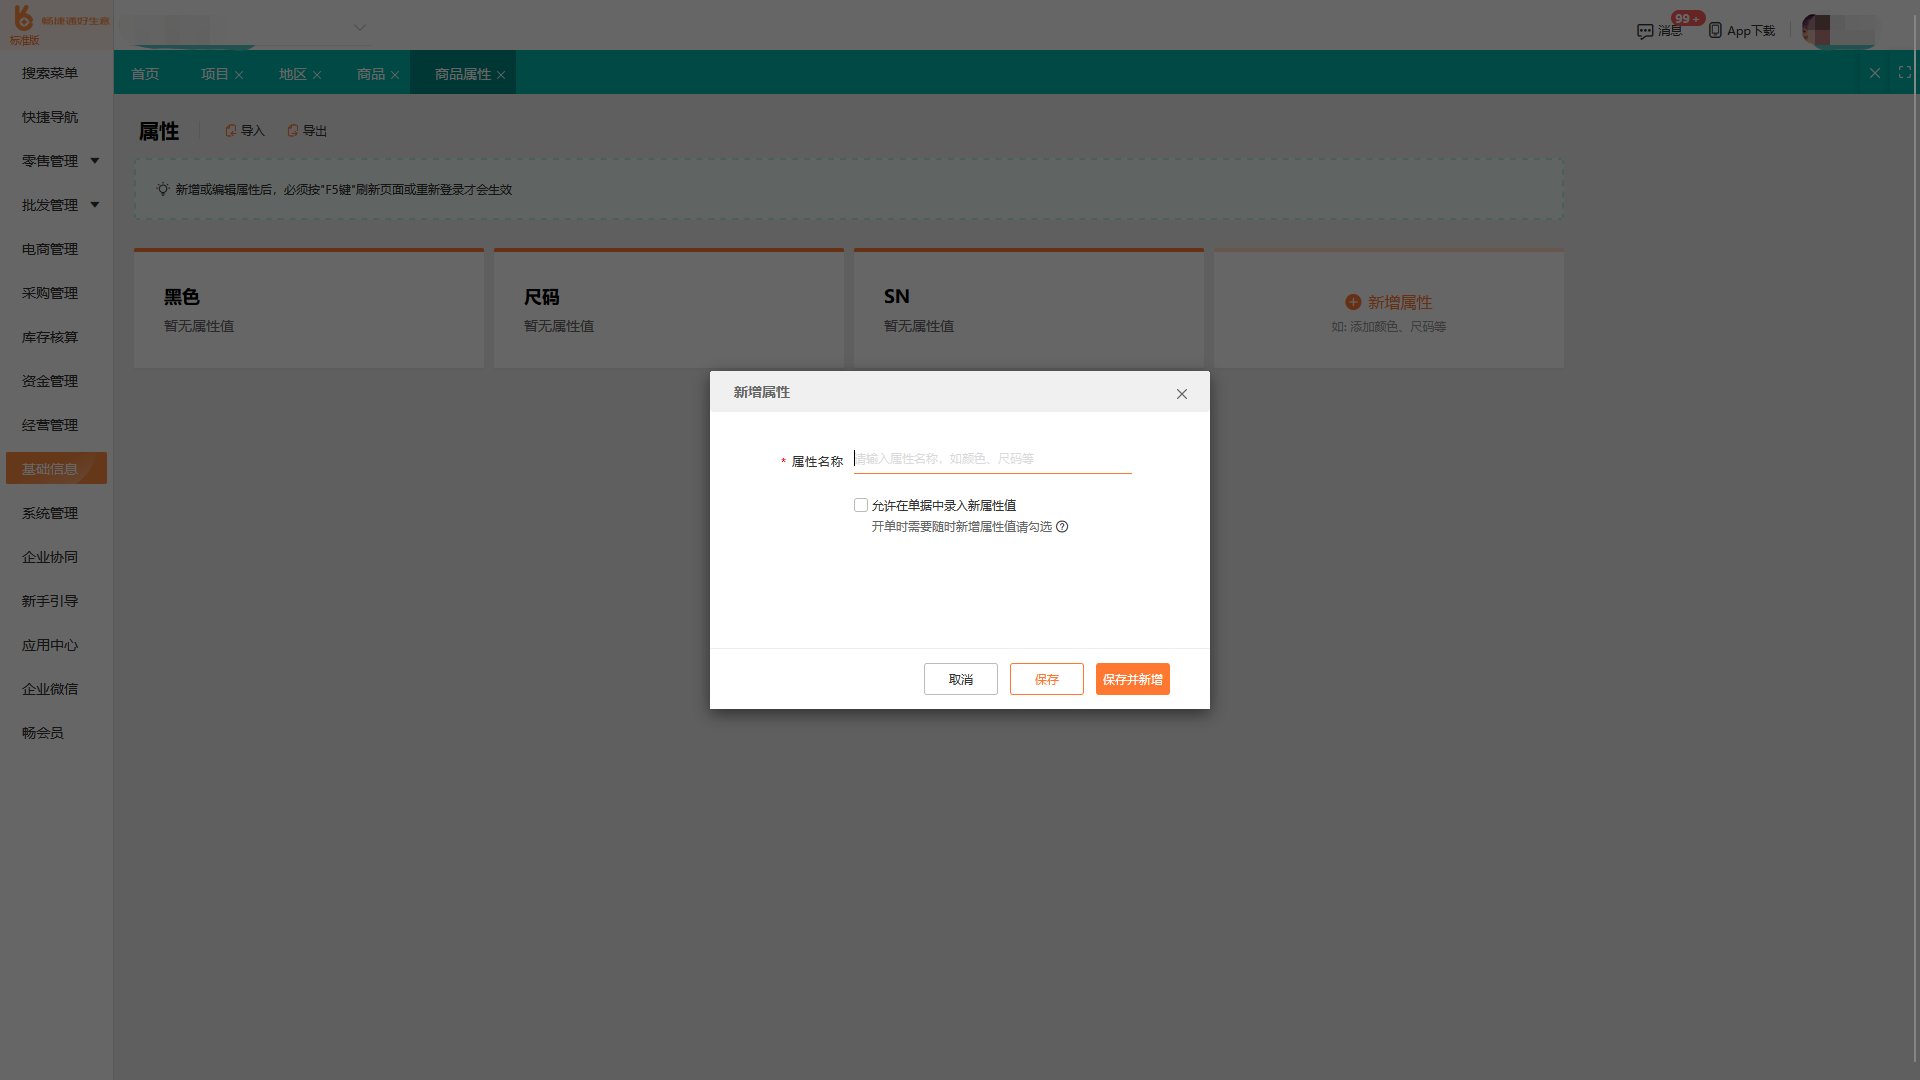The width and height of the screenshot is (1920, 1080).
Task: Click the 保存并新增 button
Action: point(1131,678)
